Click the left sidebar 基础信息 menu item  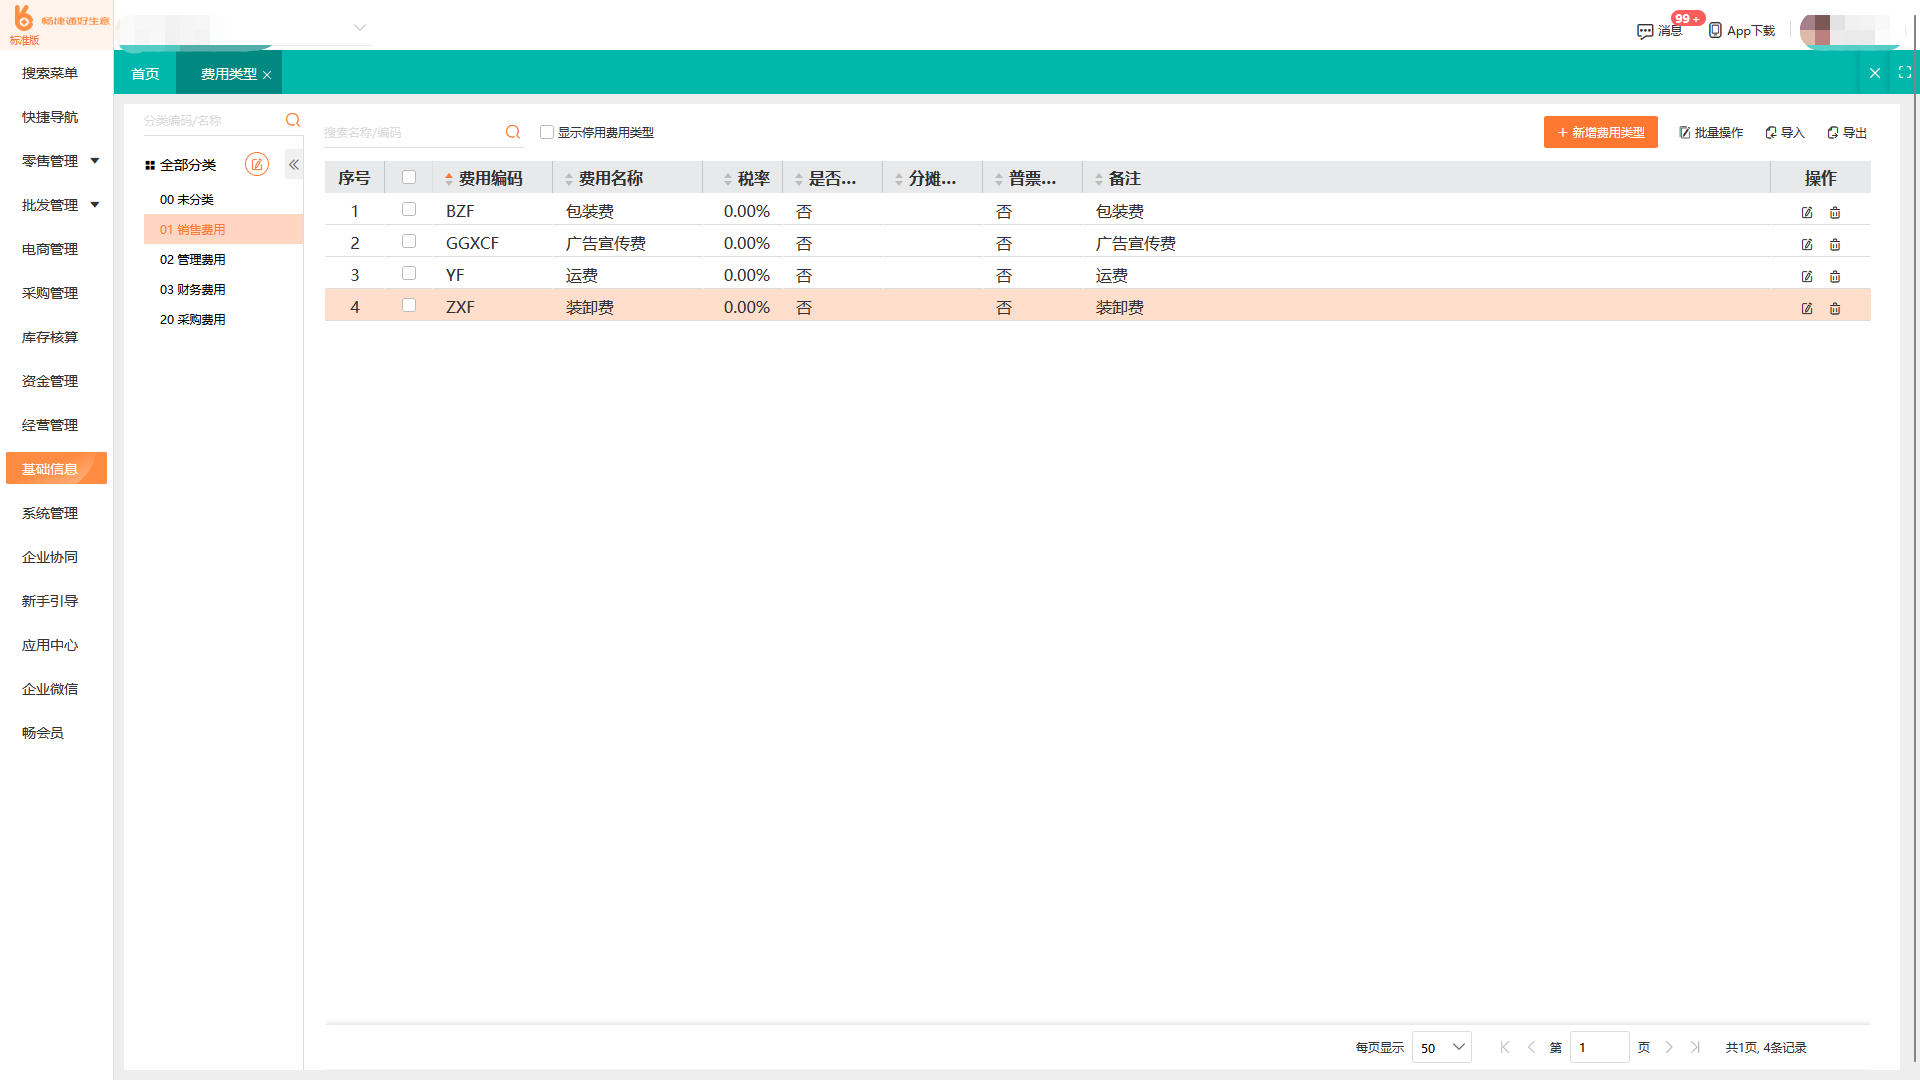[x=55, y=468]
